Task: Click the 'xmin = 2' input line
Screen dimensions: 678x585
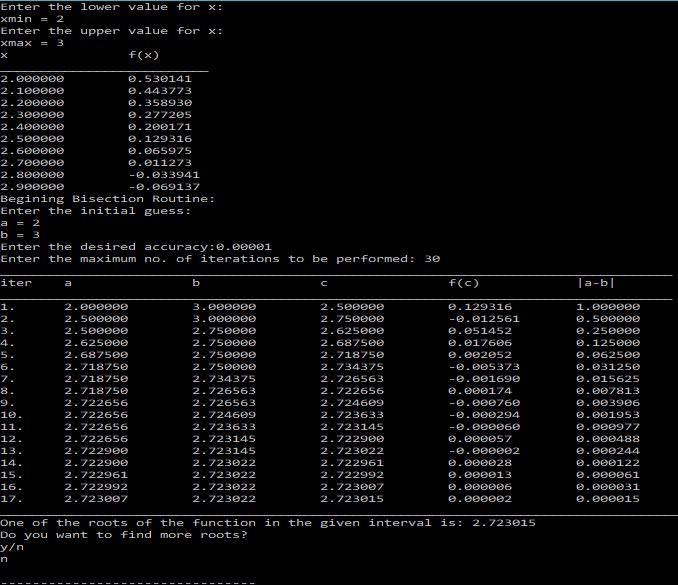Action: [x=33, y=19]
